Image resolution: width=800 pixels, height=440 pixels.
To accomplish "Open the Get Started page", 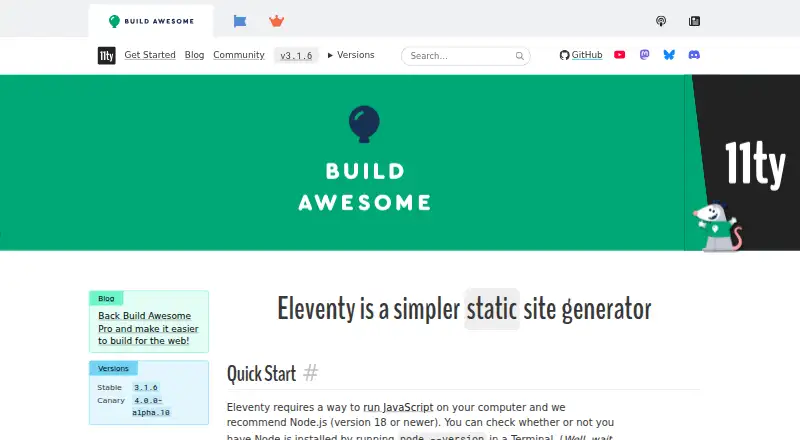I will click(150, 55).
